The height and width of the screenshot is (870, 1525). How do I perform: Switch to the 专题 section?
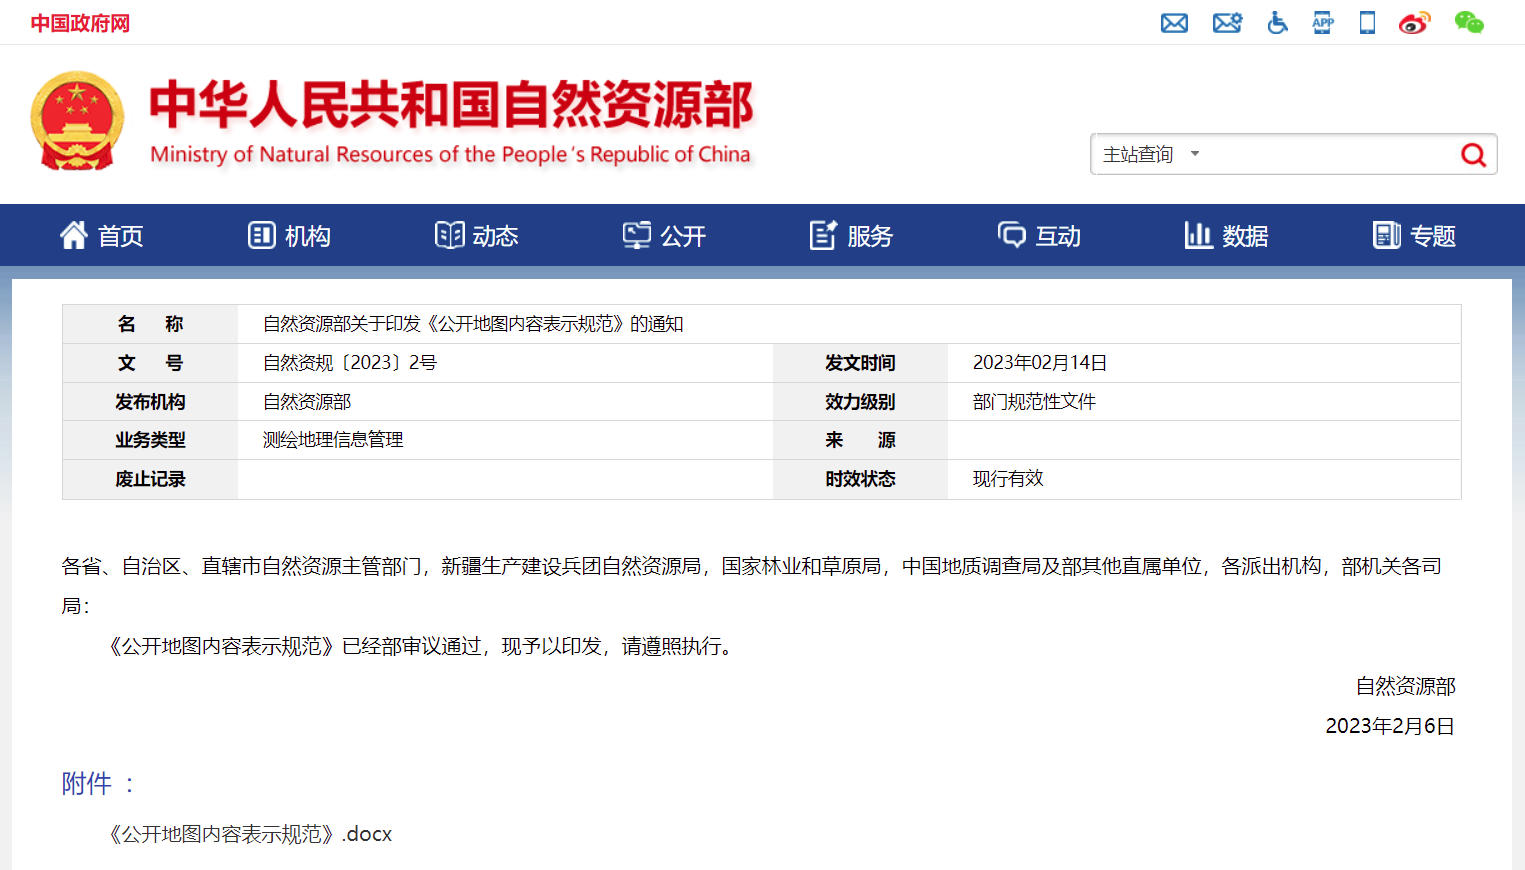(1412, 235)
